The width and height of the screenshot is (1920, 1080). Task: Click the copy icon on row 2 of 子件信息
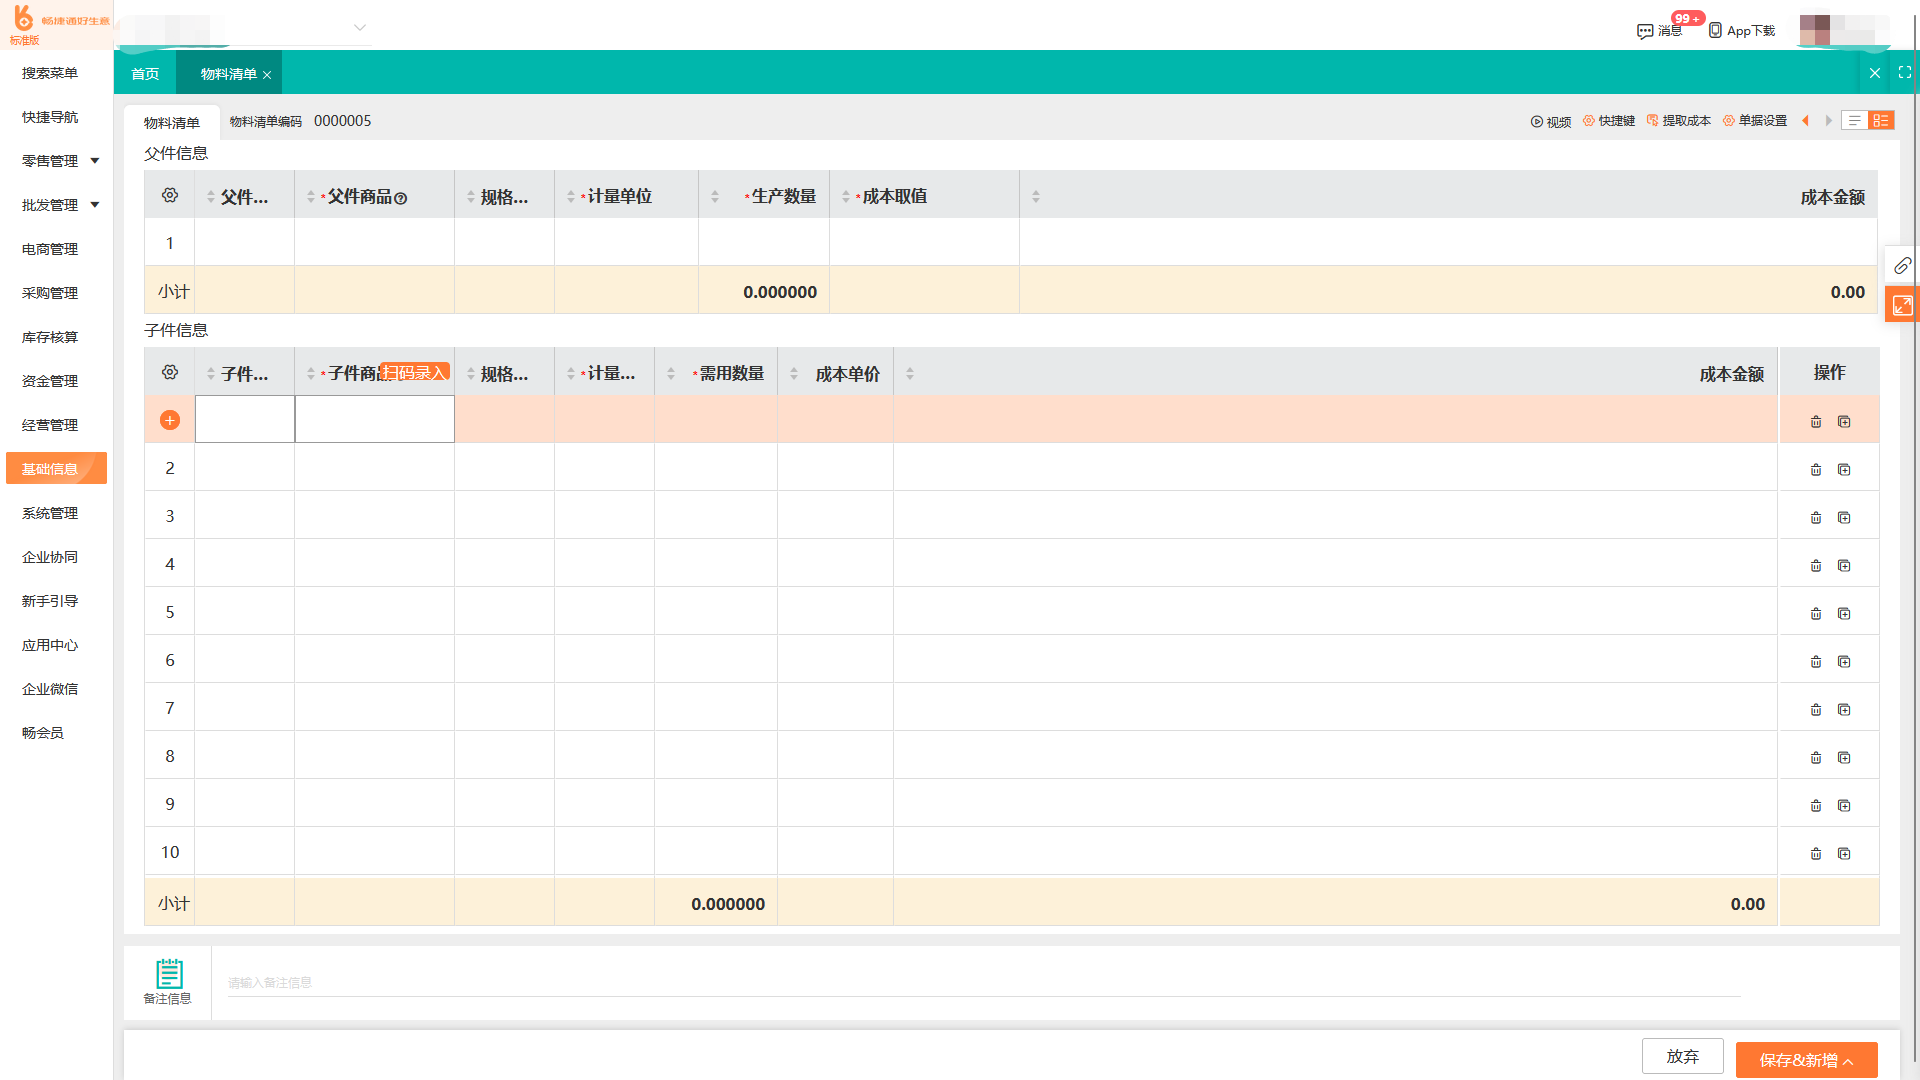pos(1845,469)
